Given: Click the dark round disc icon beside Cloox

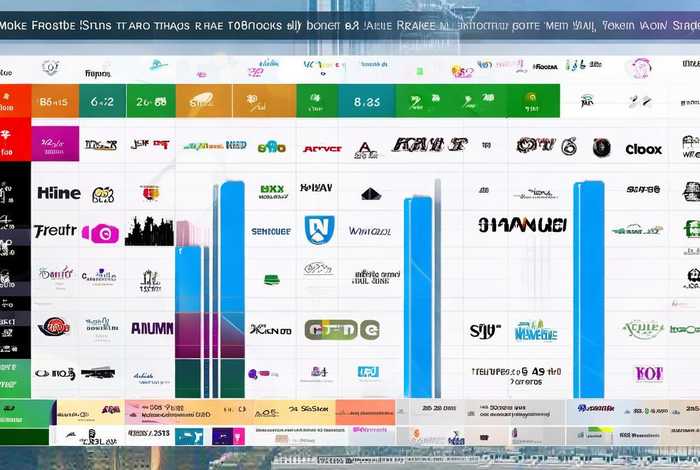Looking at the screenshot, I should click(601, 147).
